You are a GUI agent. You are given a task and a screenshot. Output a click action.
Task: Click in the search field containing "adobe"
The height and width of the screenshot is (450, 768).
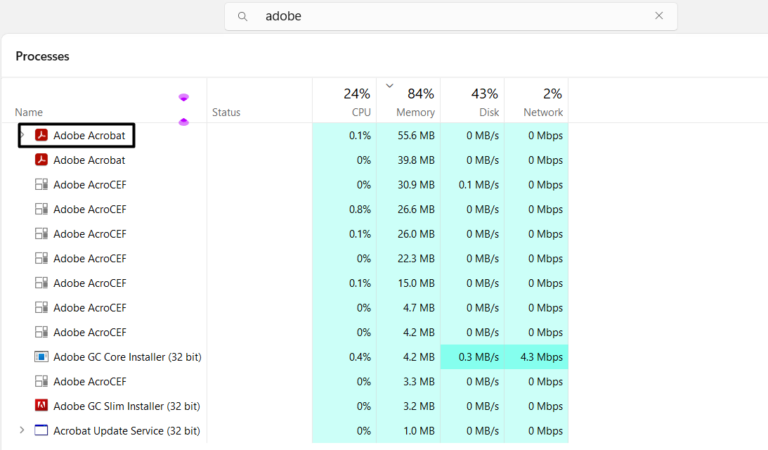pos(450,16)
